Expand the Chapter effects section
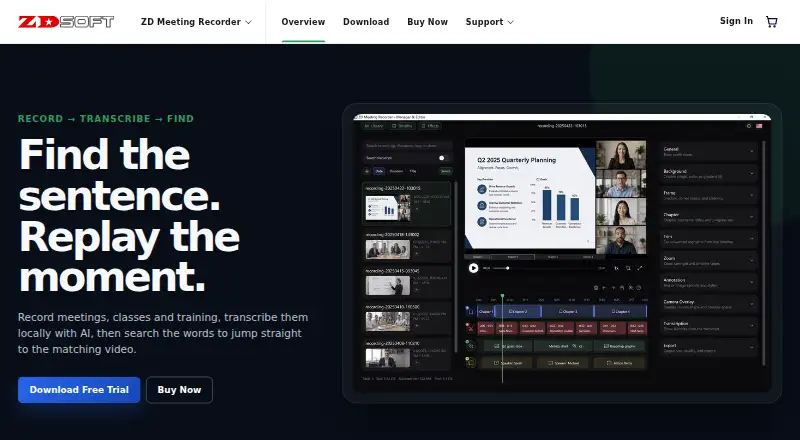This screenshot has height=440, width=800. (x=709, y=217)
